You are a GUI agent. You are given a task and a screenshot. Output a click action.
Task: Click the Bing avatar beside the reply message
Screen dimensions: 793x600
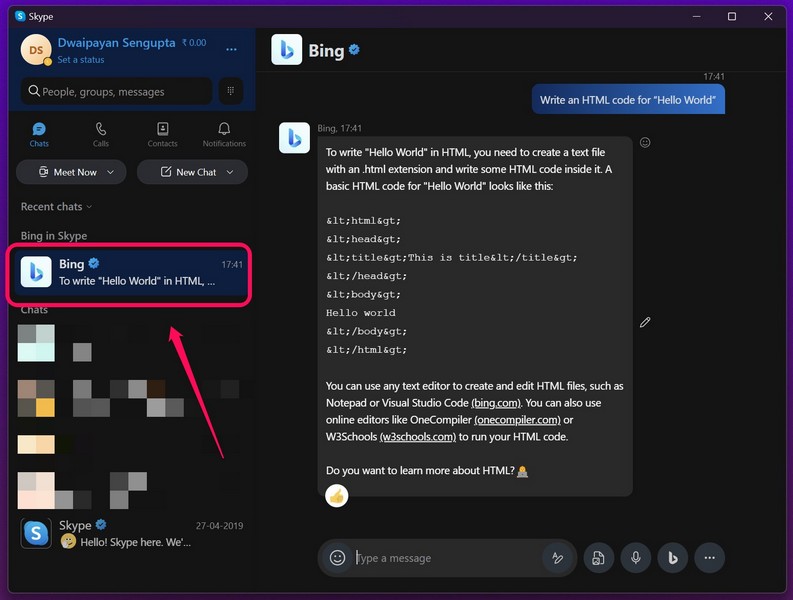click(294, 138)
